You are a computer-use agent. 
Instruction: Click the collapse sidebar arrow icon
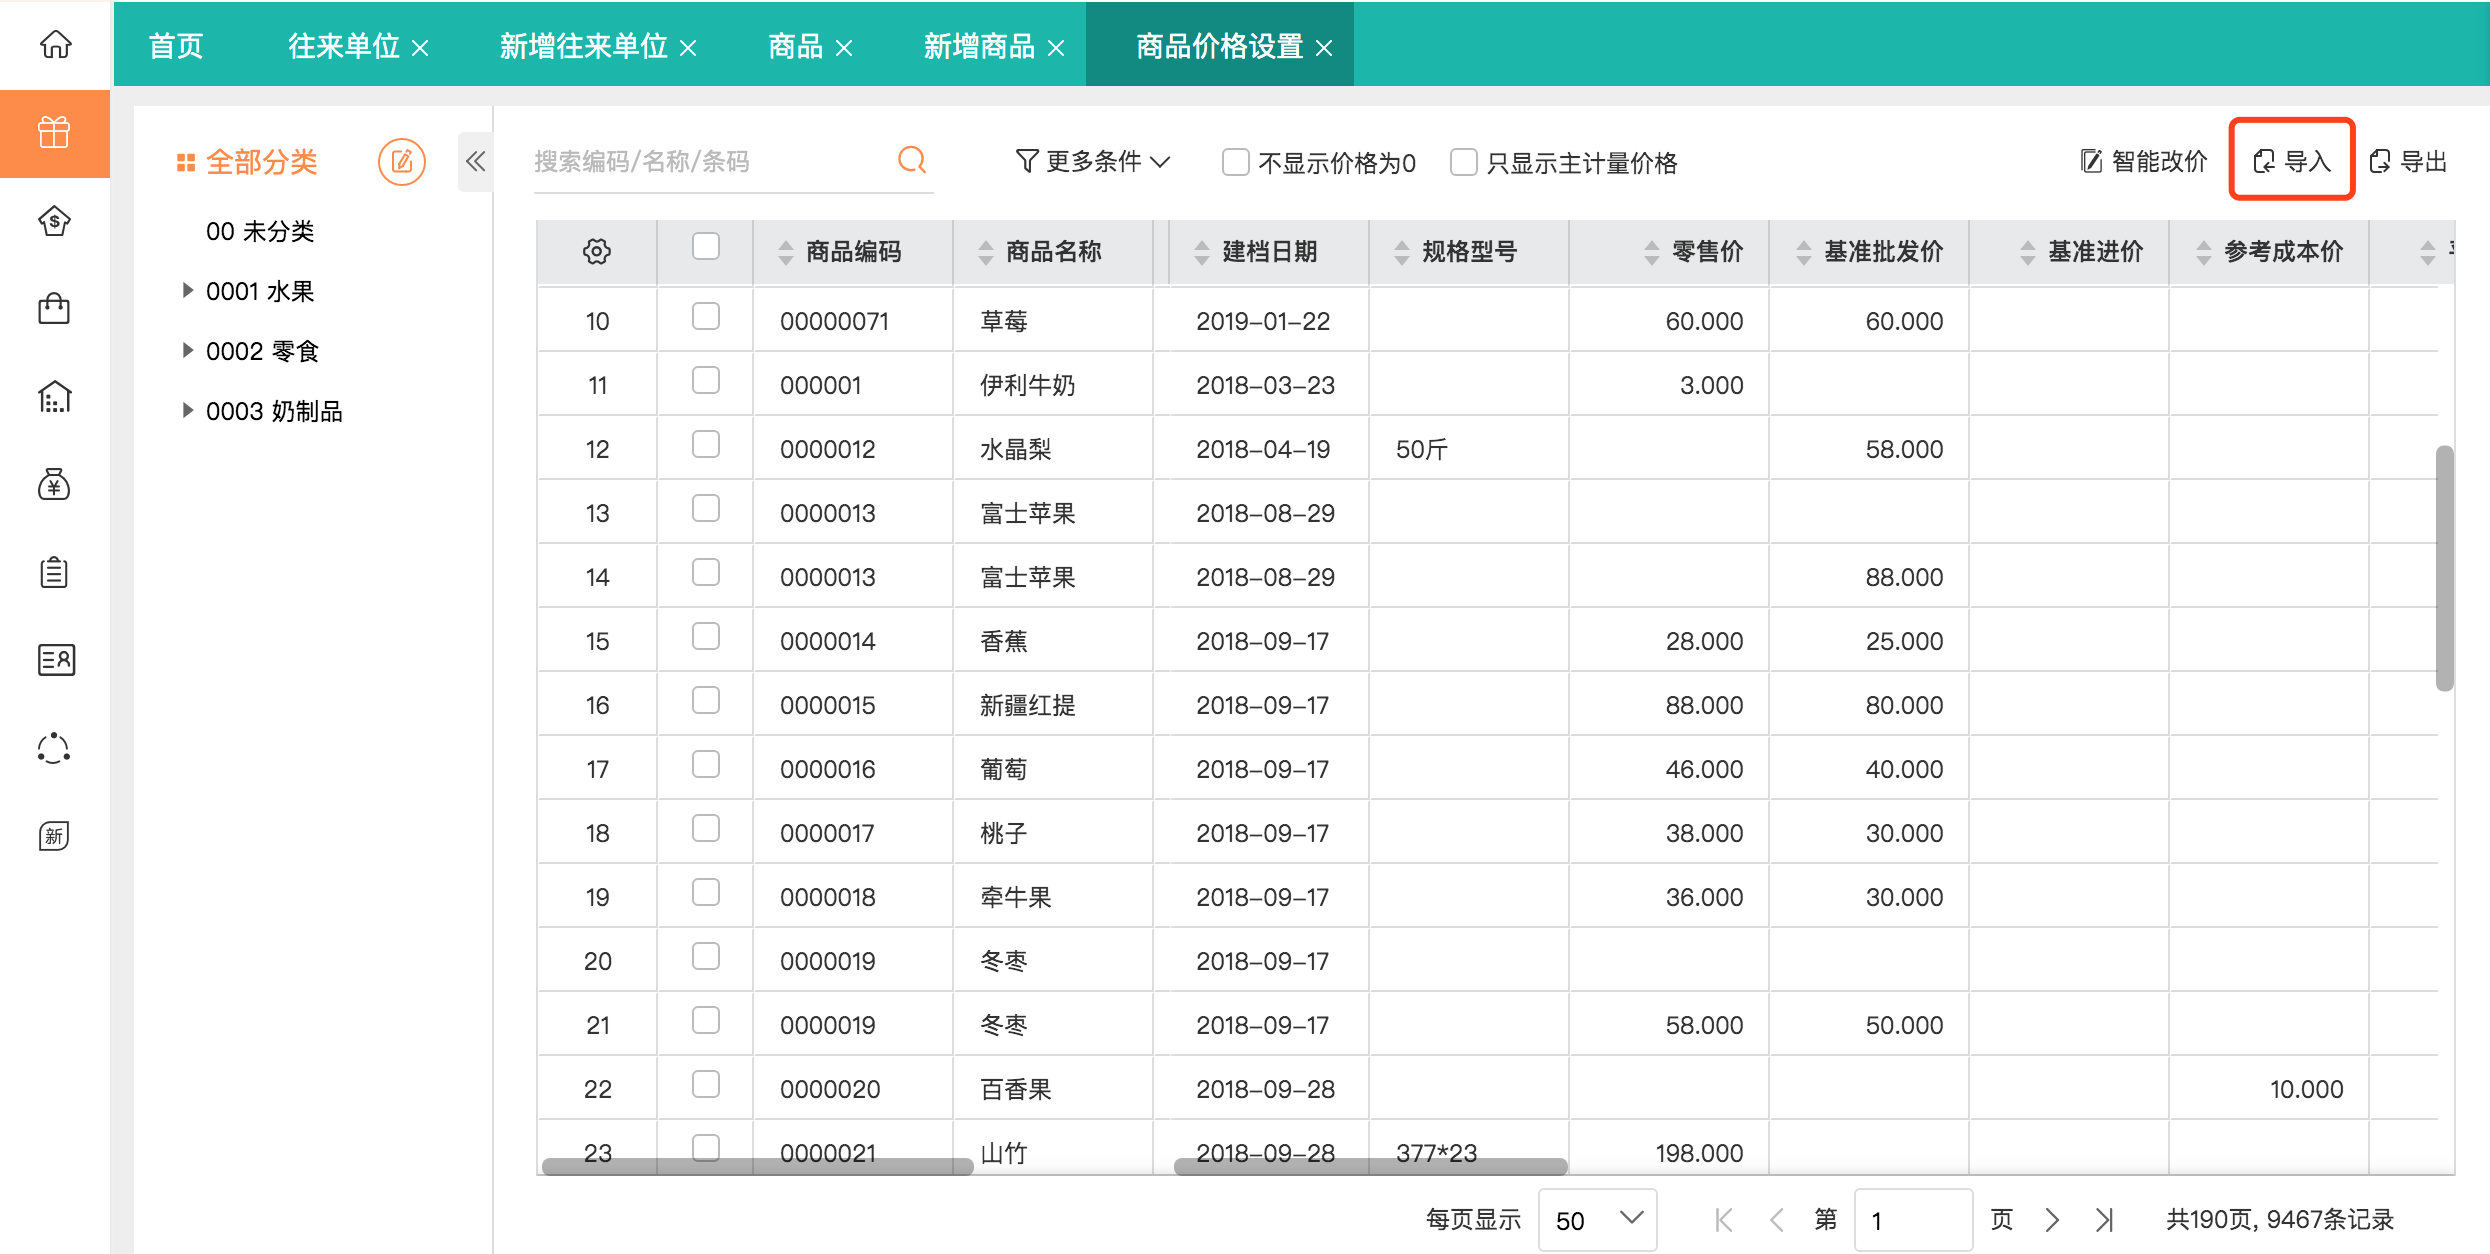[475, 160]
